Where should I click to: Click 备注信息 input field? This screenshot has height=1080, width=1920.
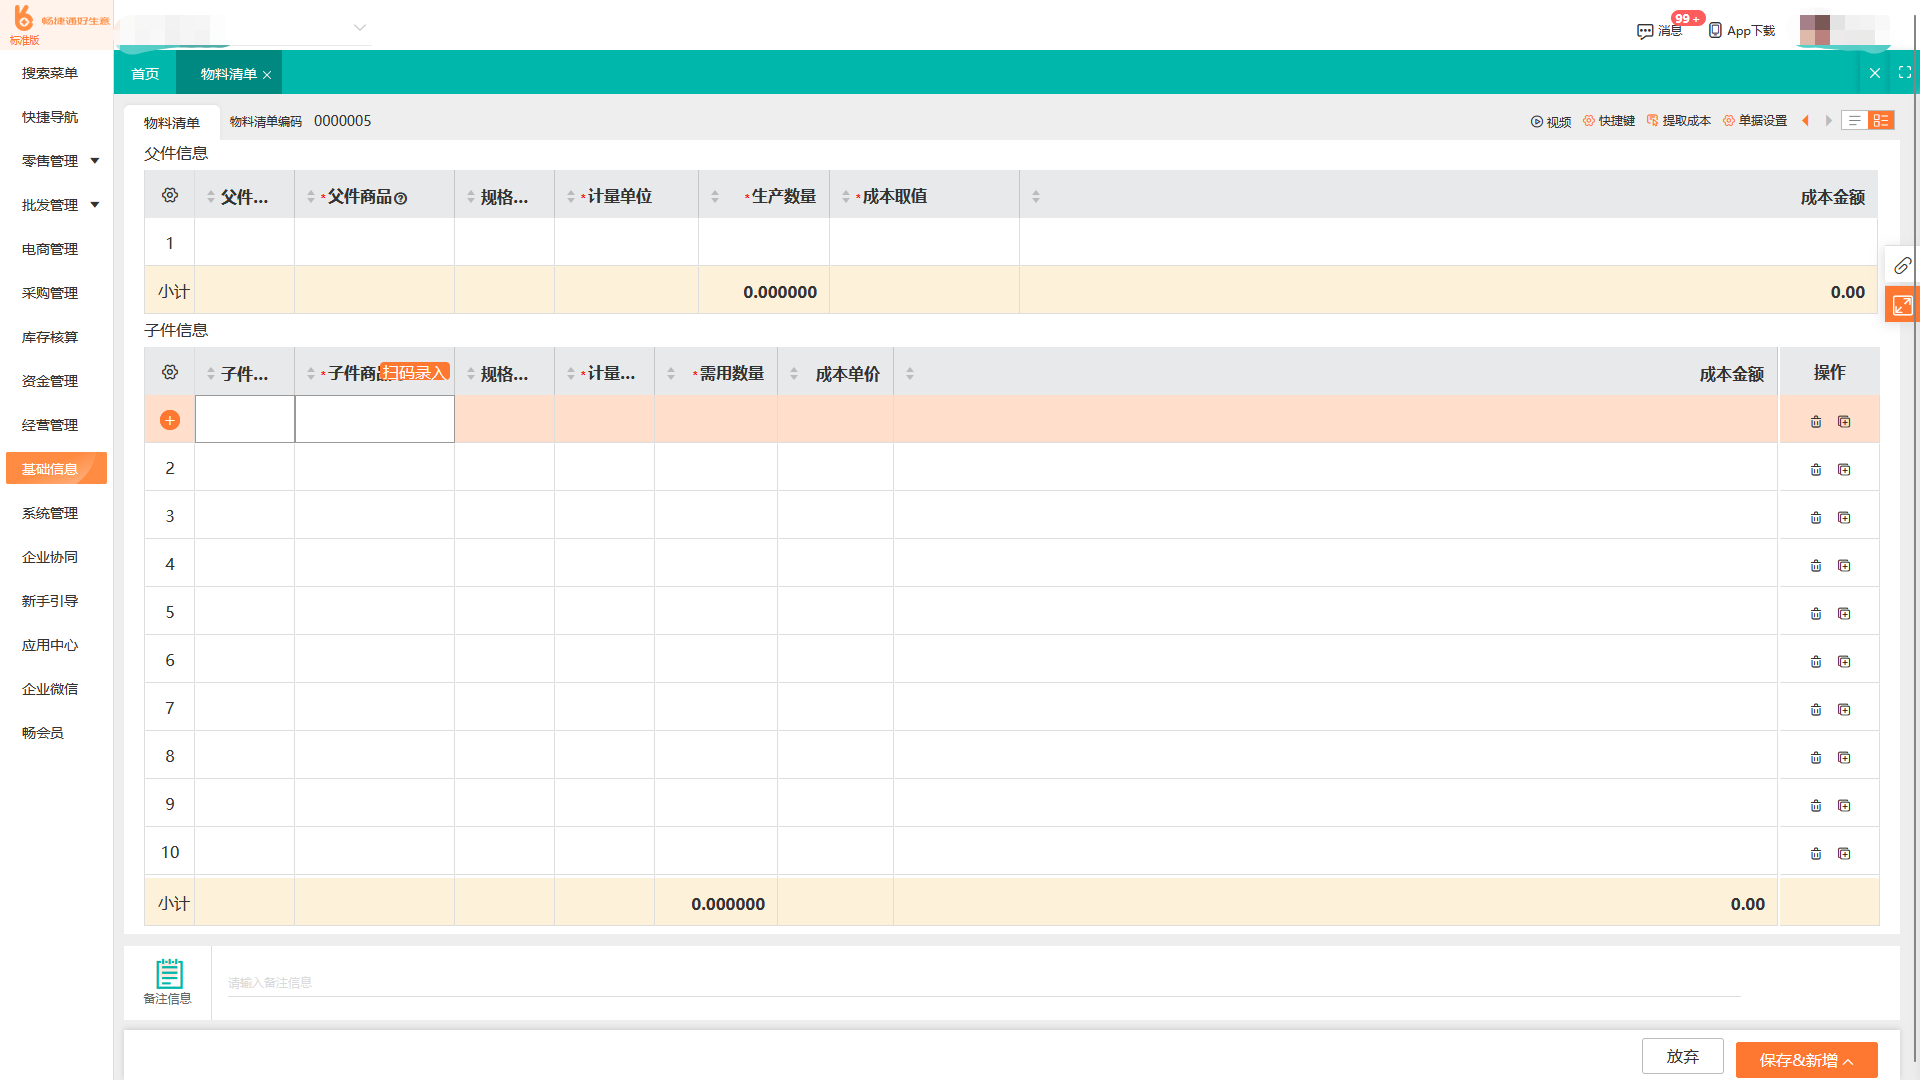tap(1042, 981)
